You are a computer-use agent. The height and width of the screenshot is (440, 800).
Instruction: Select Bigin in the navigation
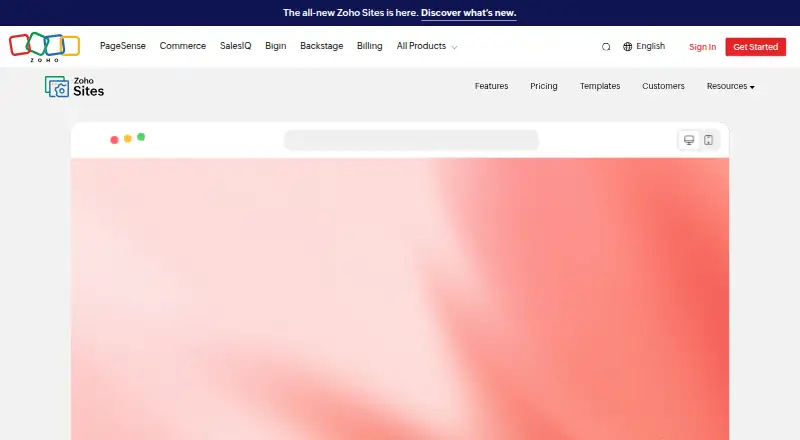click(276, 46)
